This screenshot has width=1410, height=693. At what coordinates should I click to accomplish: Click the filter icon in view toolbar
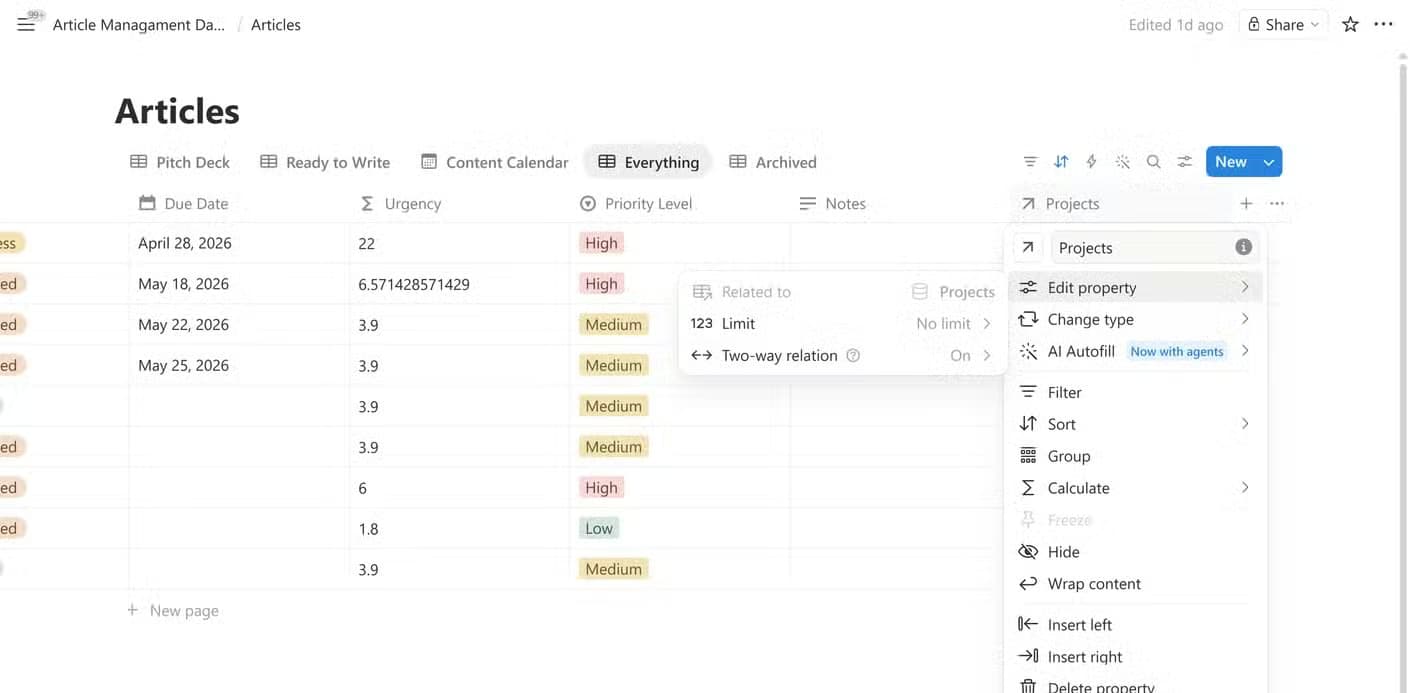point(1030,162)
